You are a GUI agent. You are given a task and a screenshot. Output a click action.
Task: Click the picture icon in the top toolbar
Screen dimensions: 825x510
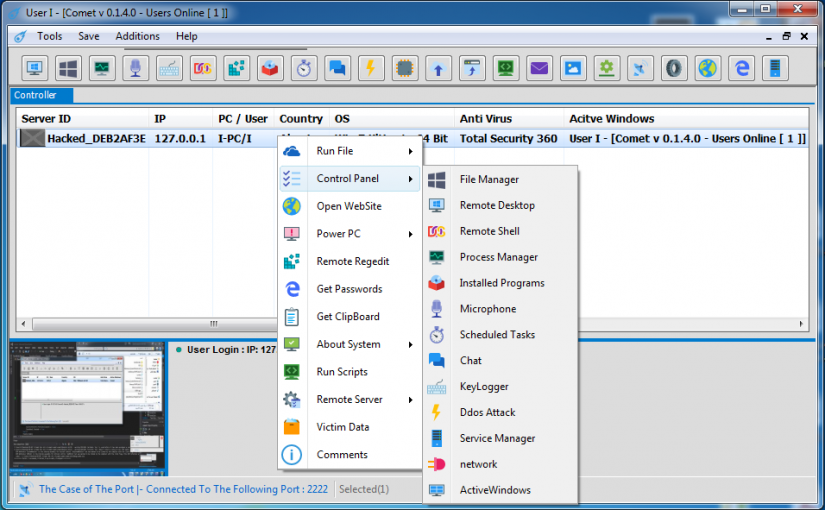[x=573, y=68]
